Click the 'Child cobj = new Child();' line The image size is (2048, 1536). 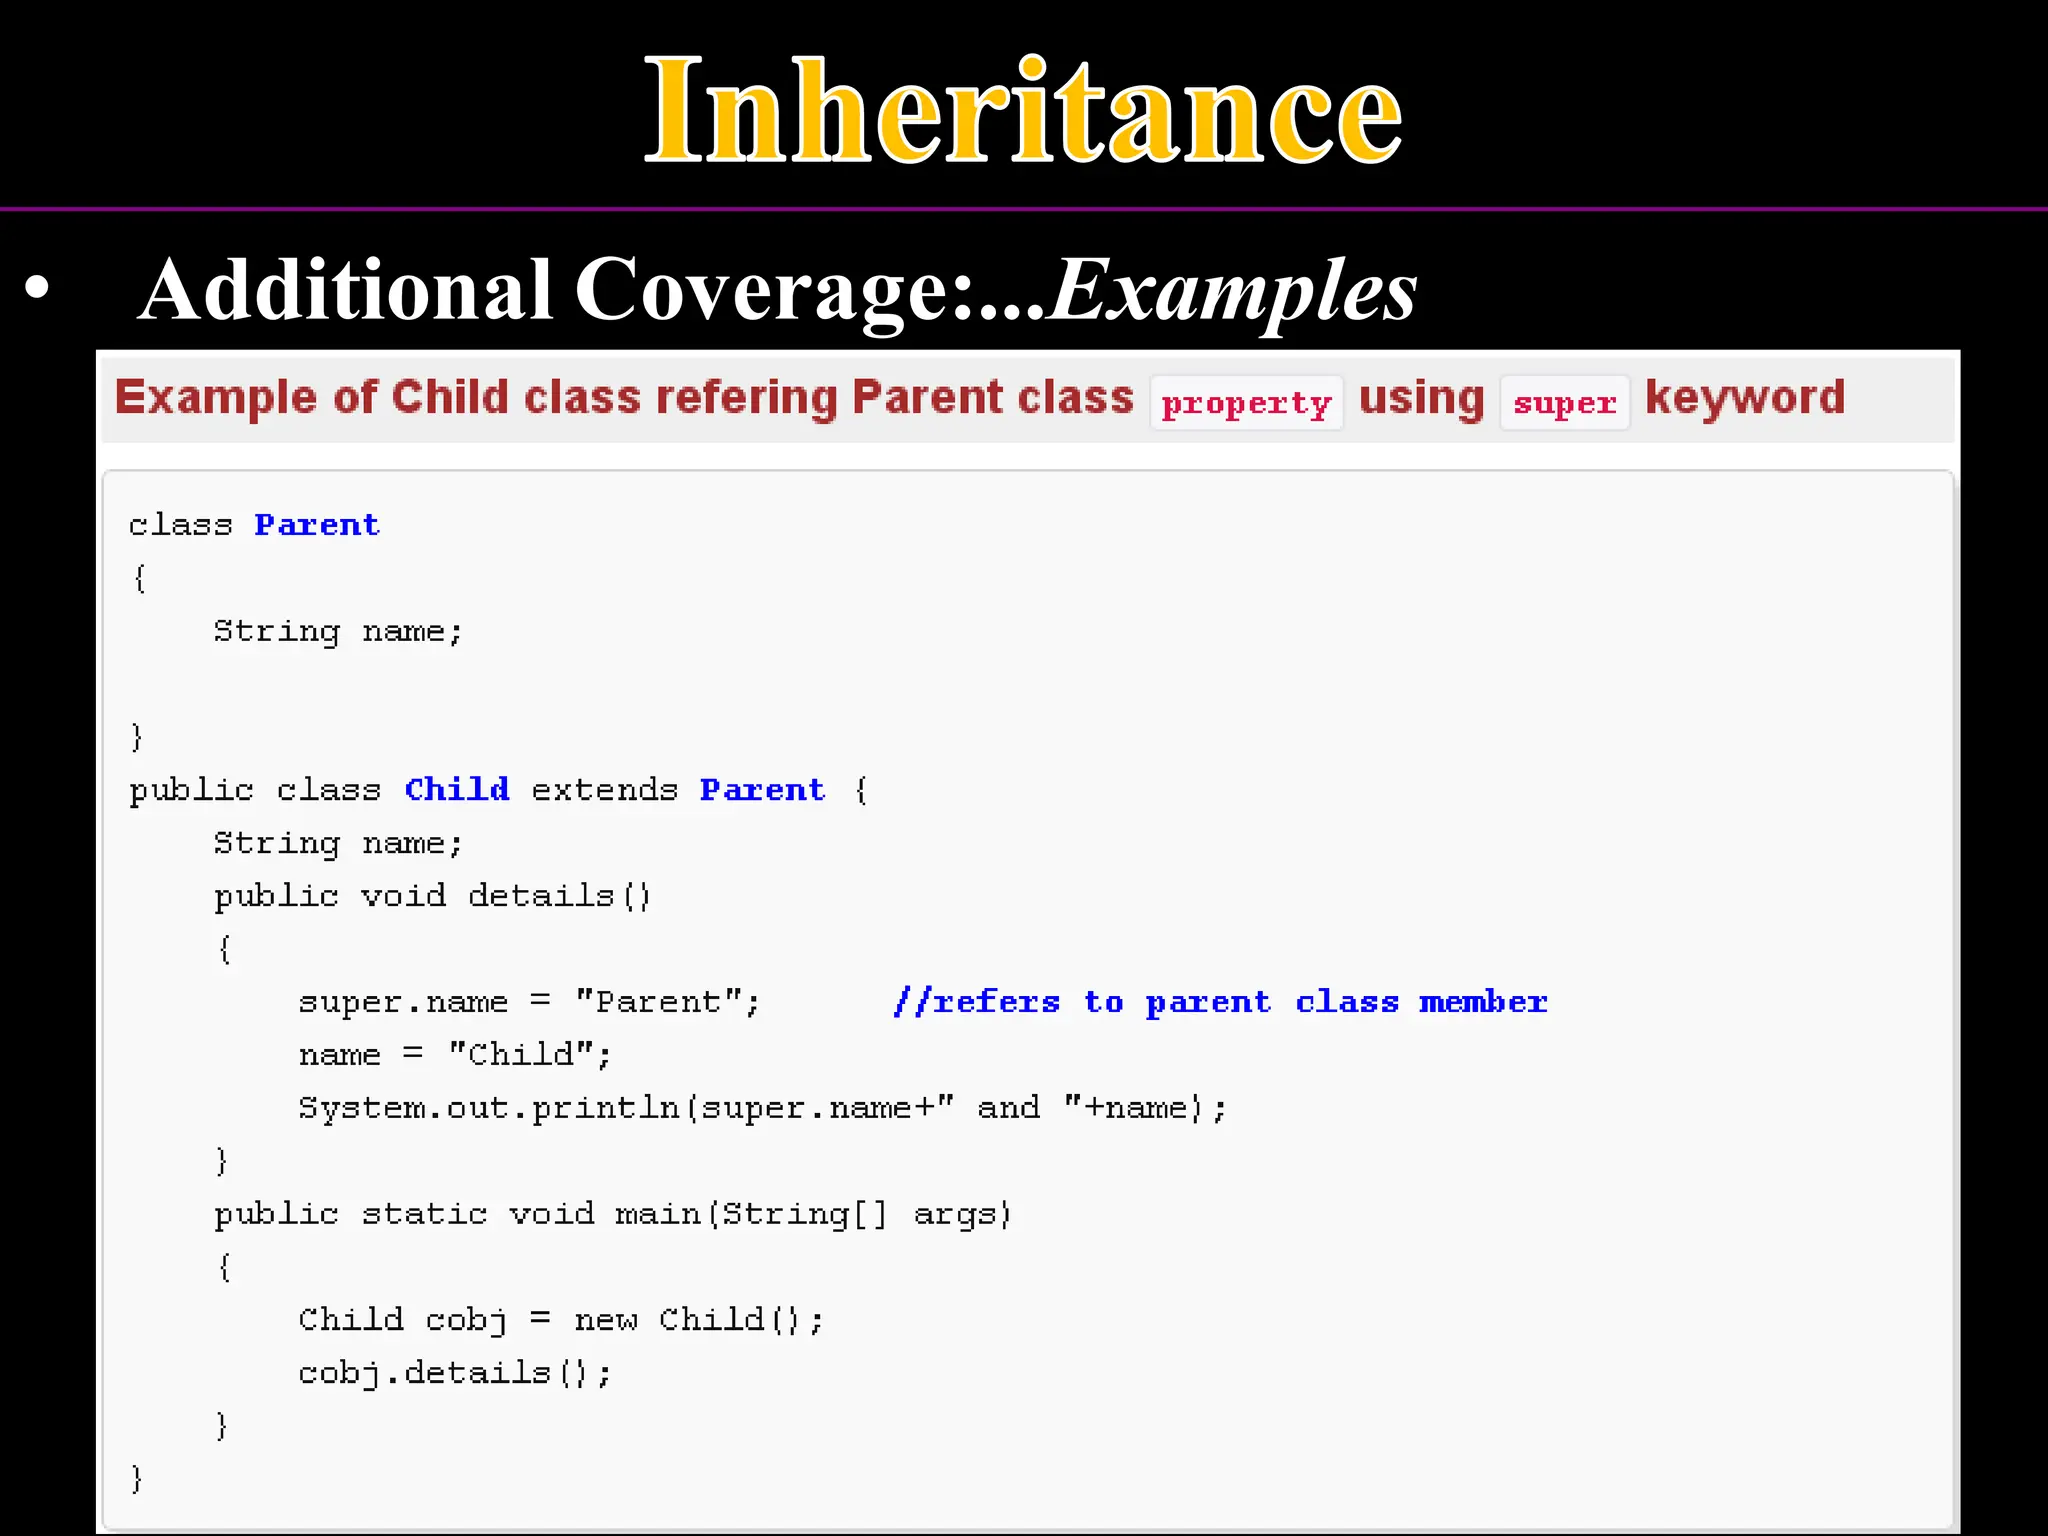[x=560, y=1320]
